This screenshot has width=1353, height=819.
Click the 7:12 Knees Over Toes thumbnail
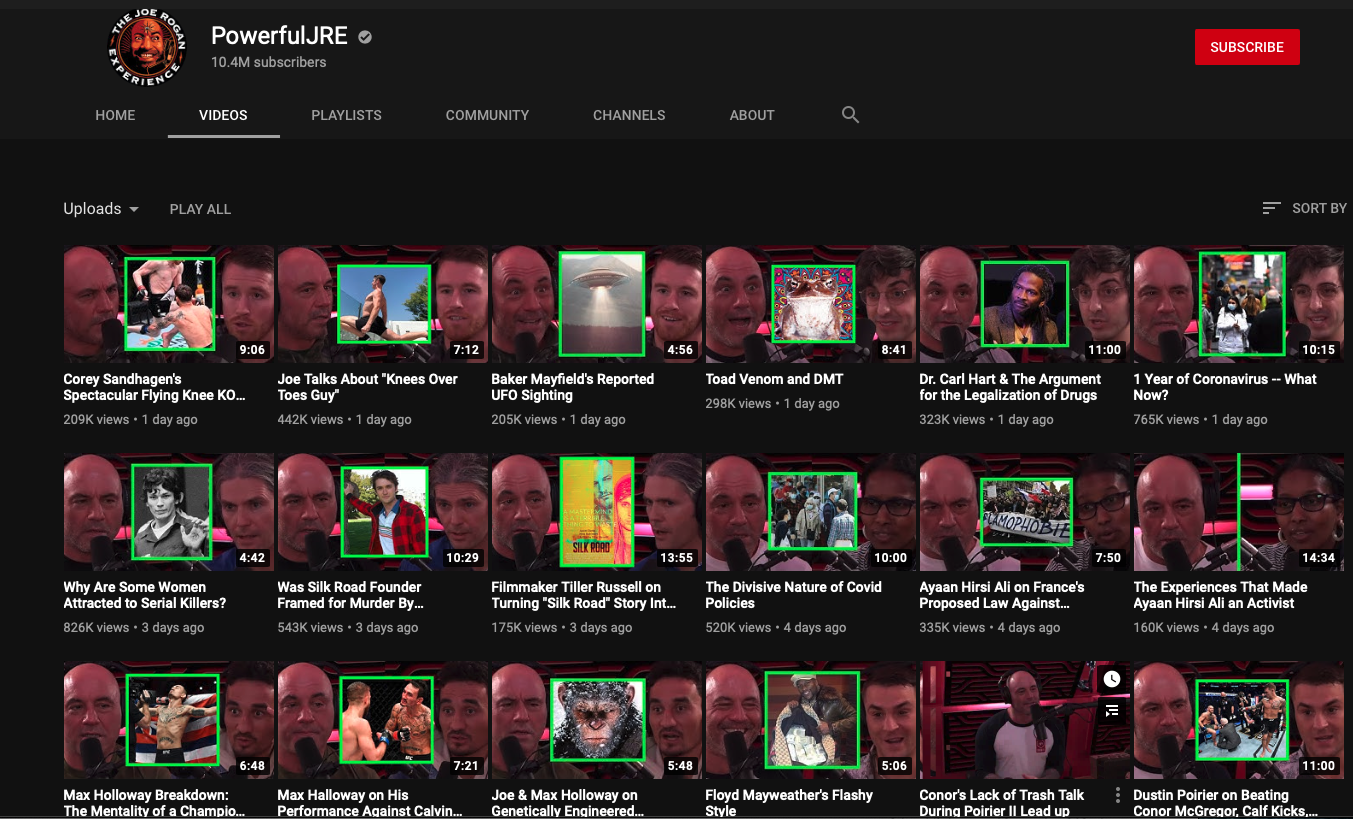382,304
